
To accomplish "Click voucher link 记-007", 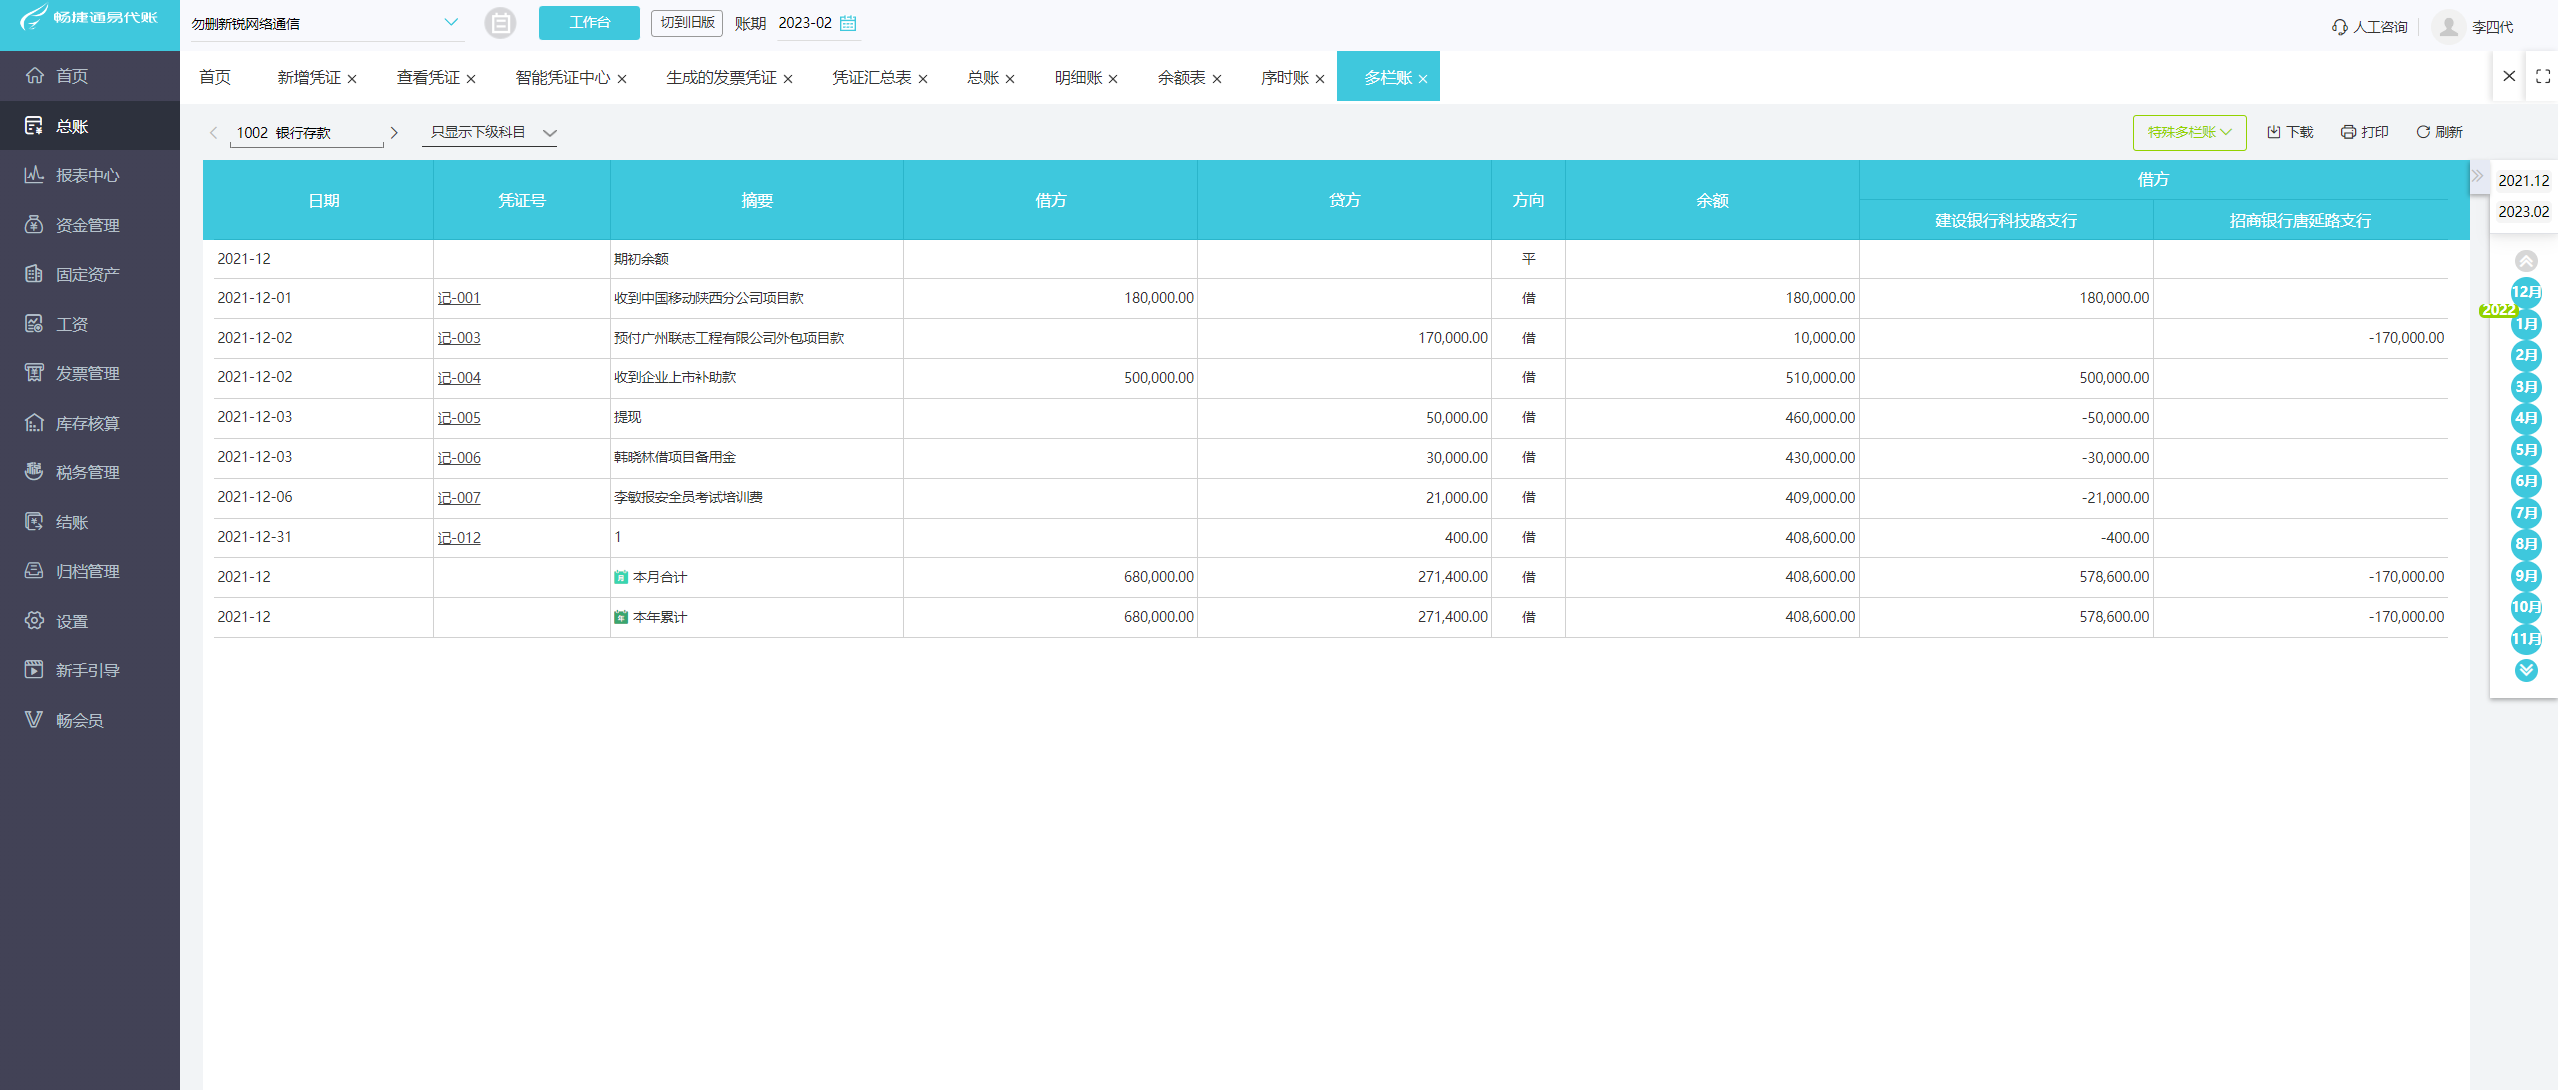I will [x=458, y=496].
